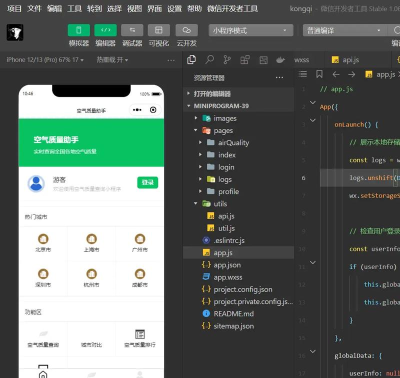Open simulator more options ellipsis
Viewport: 400px width, 378px height.
[171, 60]
